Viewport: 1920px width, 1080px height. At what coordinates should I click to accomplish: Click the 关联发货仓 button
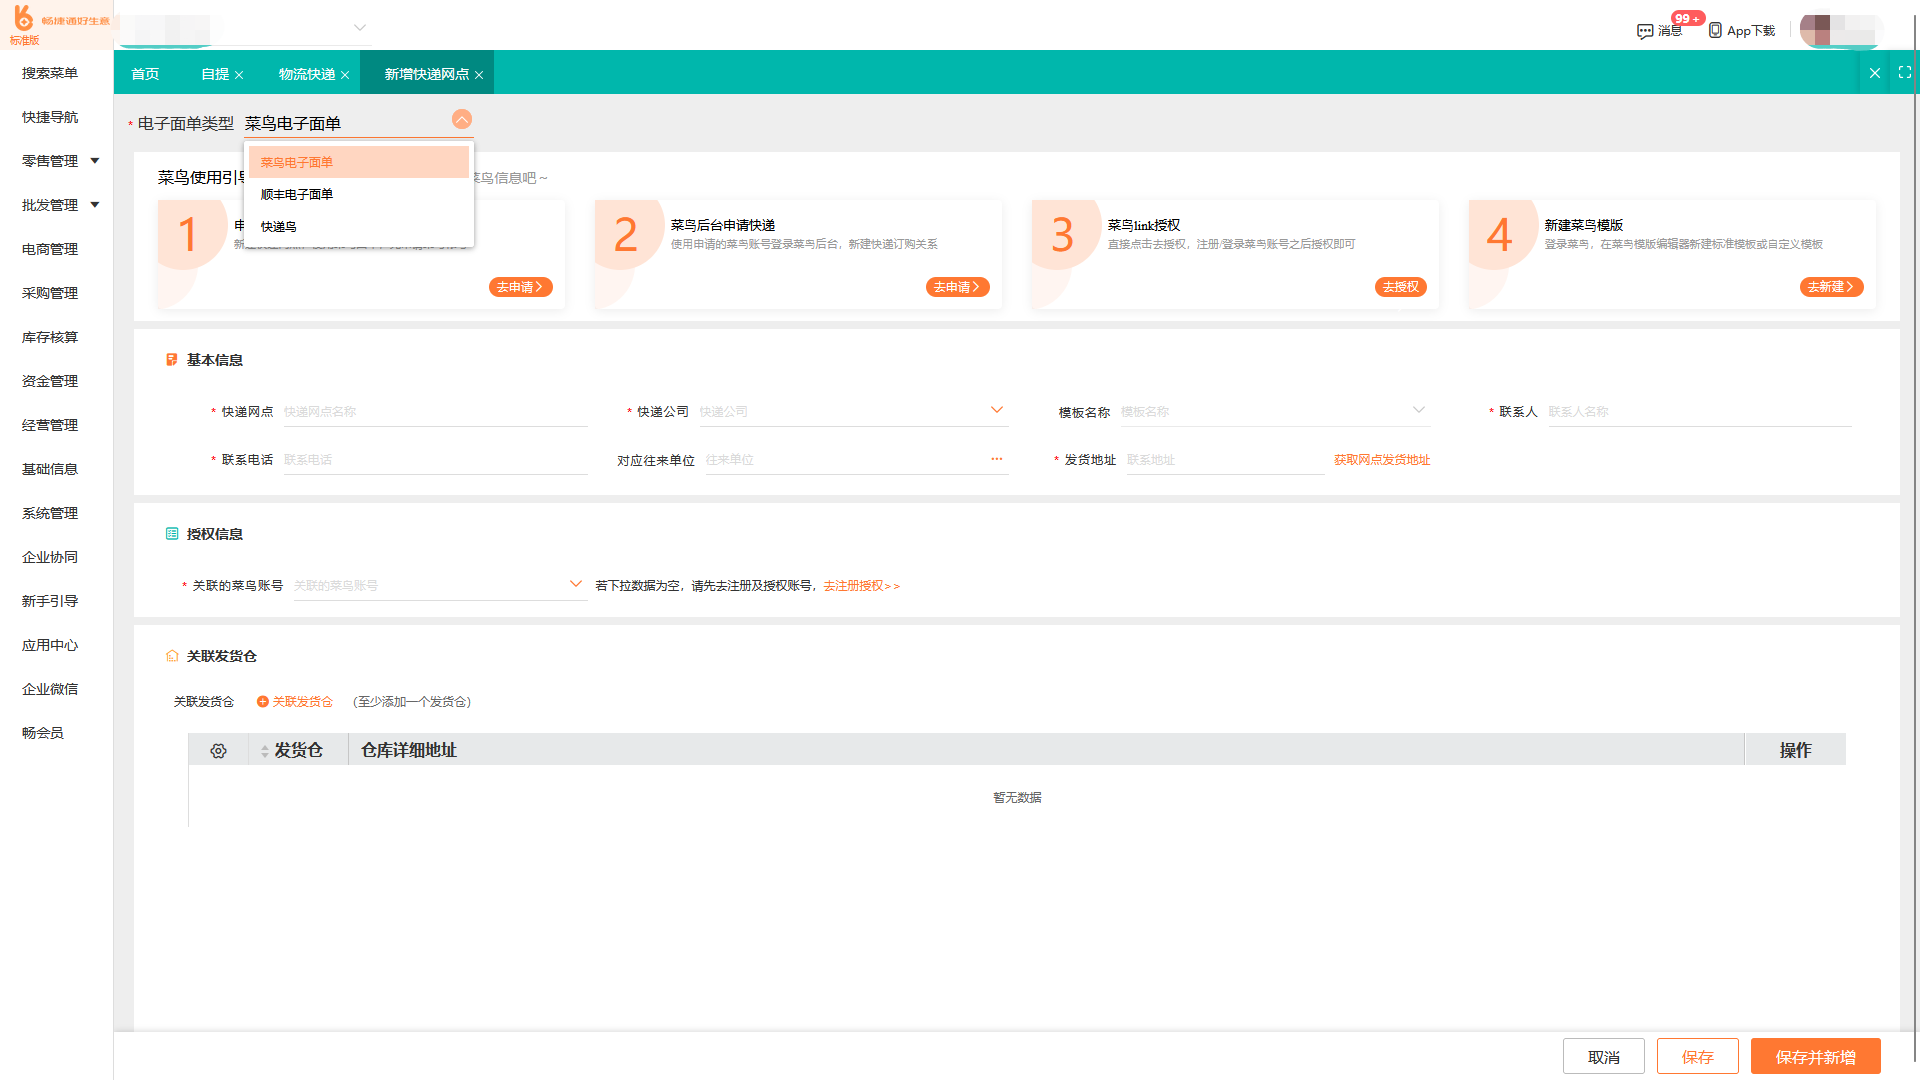click(x=295, y=700)
